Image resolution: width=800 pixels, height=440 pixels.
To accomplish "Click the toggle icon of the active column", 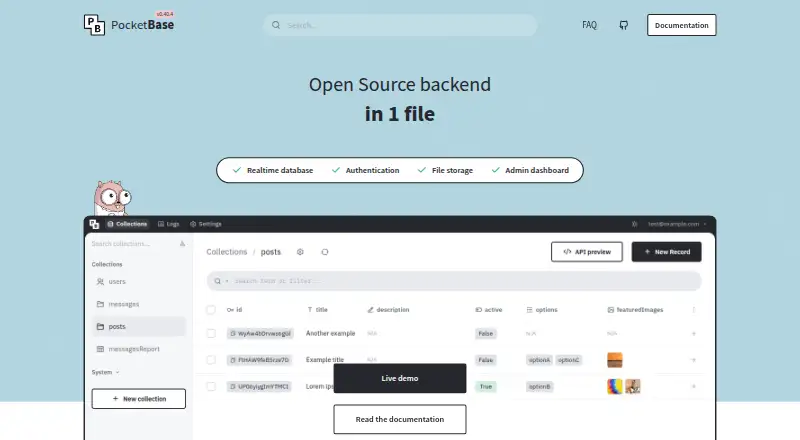I will coord(479,310).
